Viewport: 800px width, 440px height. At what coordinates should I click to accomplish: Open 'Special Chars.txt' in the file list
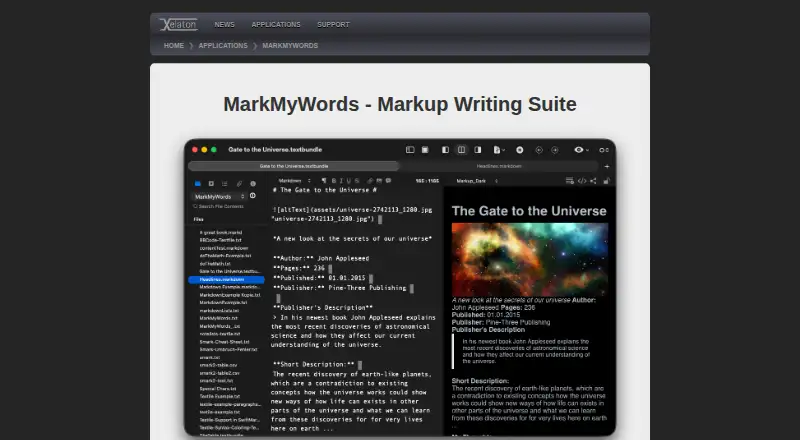[219, 389]
